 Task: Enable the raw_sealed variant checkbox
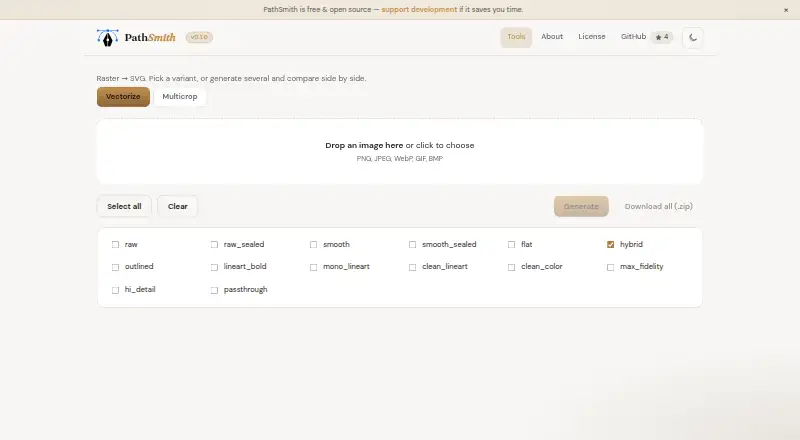point(214,245)
